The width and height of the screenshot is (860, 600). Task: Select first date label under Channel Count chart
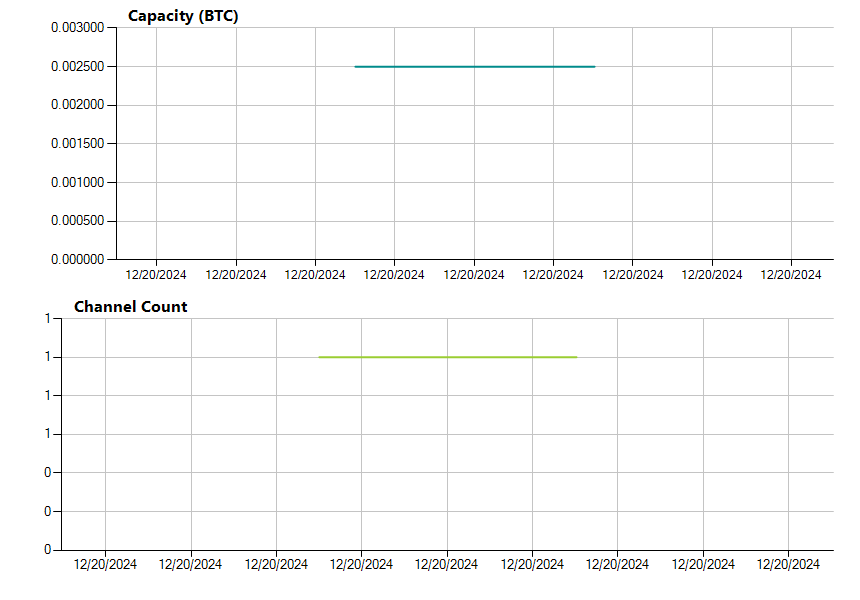click(106, 565)
